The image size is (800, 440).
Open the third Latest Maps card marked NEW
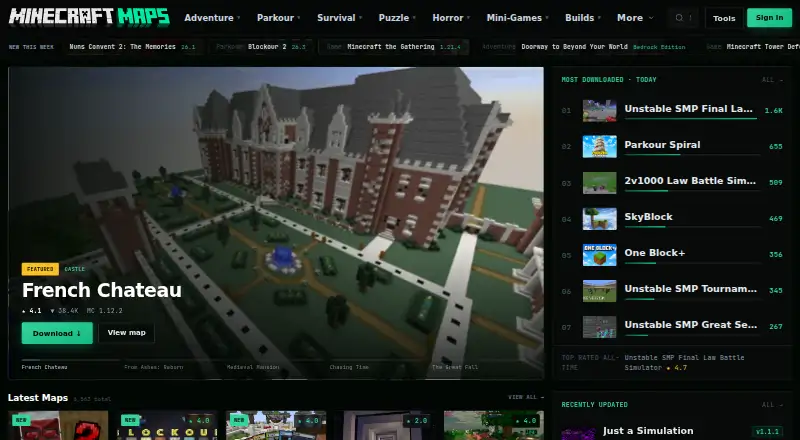coord(276,425)
